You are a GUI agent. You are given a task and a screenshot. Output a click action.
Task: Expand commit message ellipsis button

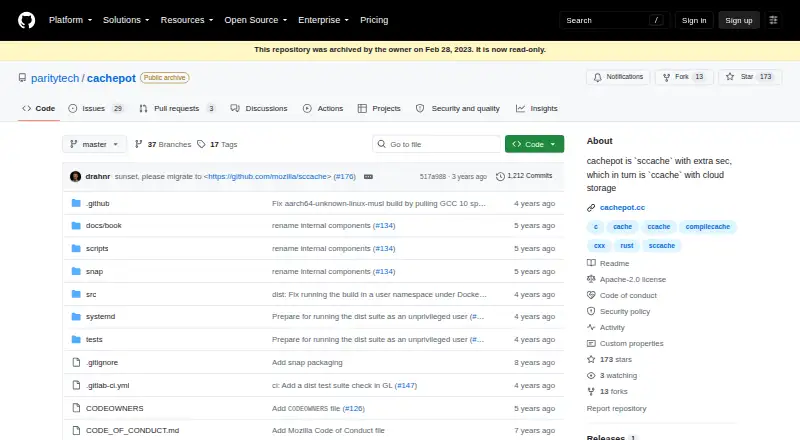(368, 177)
